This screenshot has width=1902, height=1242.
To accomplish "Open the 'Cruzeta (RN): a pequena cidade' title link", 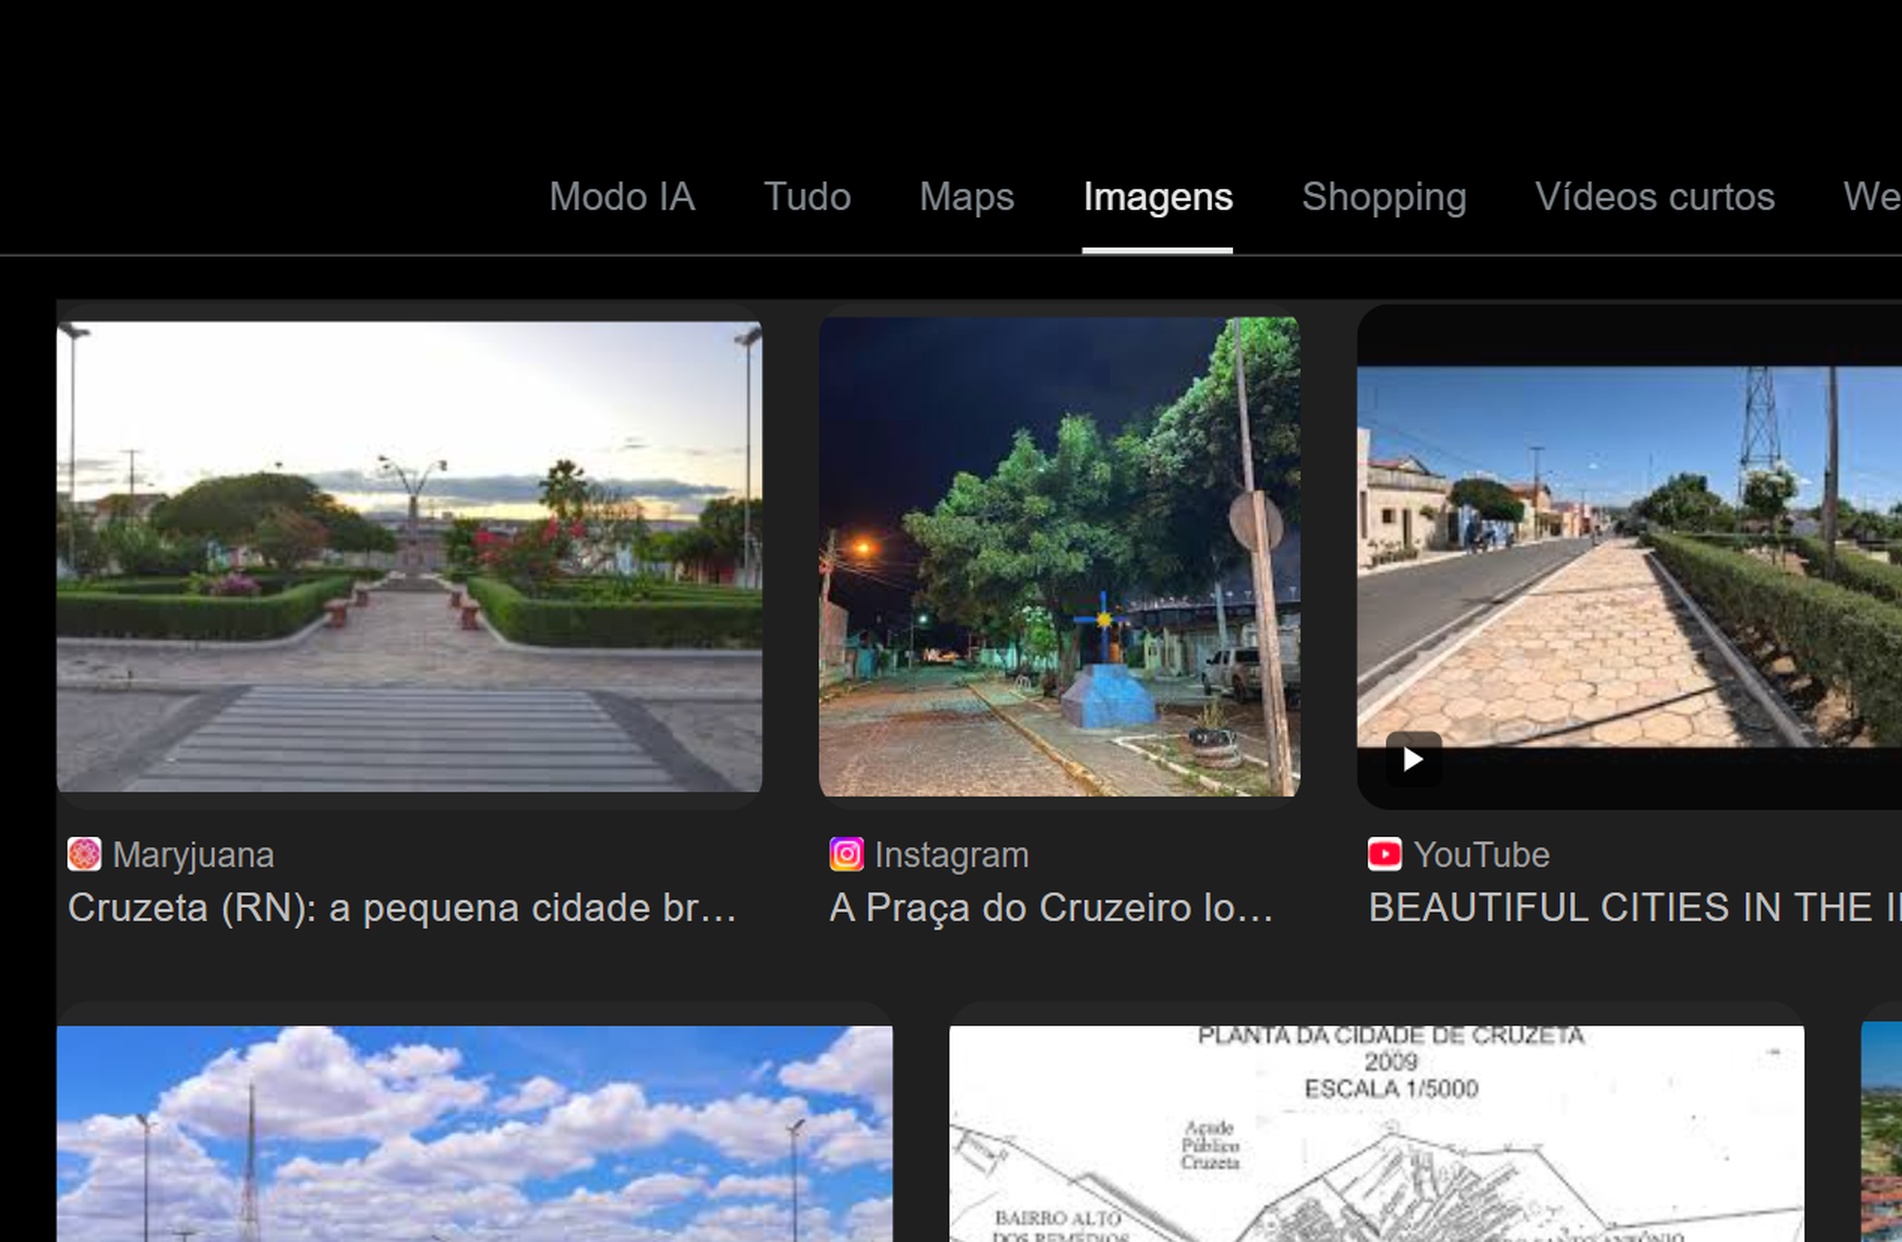I will click(402, 908).
